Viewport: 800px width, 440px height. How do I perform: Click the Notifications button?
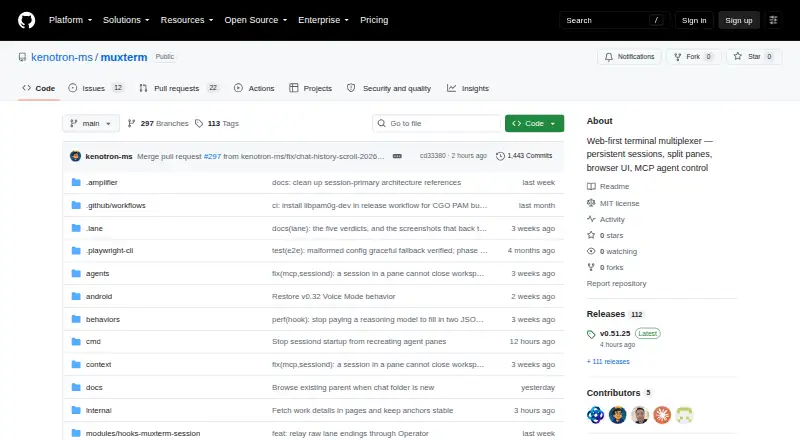630,57
